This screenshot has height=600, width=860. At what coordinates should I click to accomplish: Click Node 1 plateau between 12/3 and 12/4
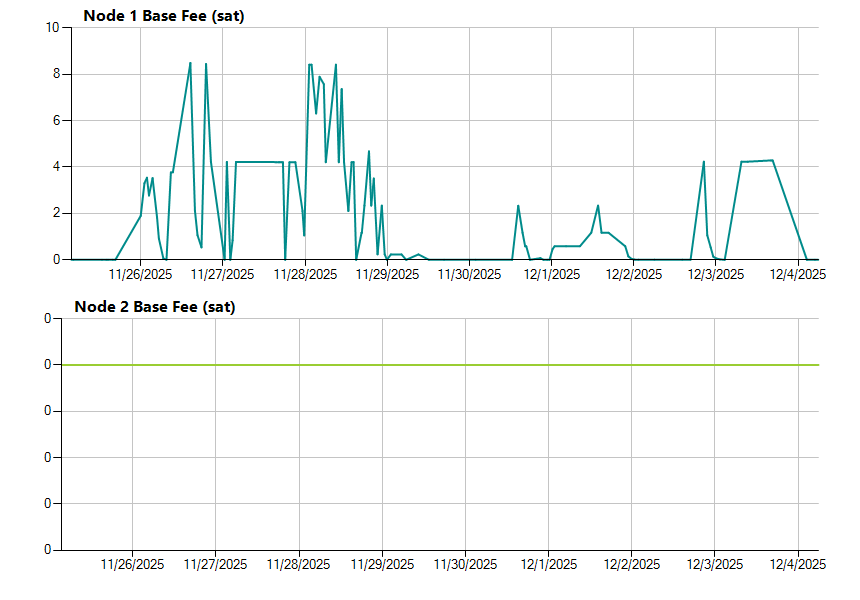pyautogui.click(x=757, y=161)
